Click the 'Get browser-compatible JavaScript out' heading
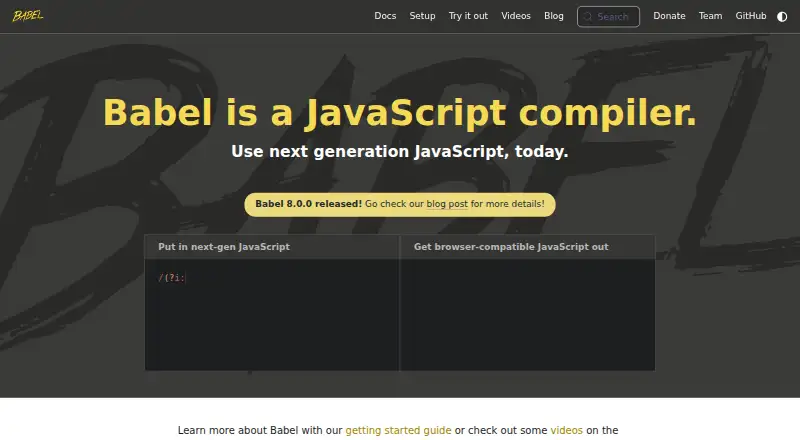Image resolution: width=800 pixels, height=440 pixels. point(511,247)
